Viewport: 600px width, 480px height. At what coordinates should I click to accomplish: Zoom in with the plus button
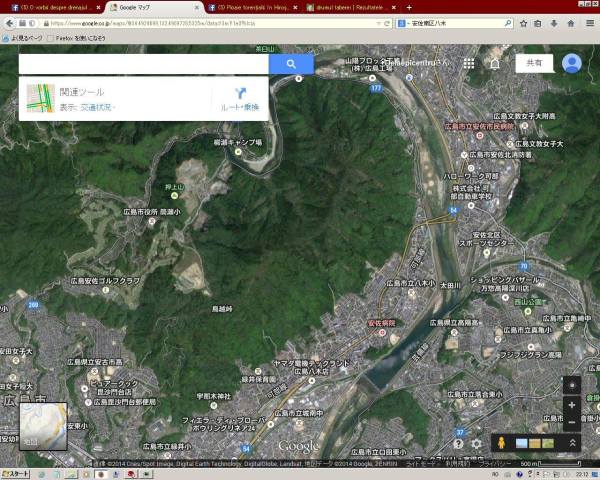571,405
